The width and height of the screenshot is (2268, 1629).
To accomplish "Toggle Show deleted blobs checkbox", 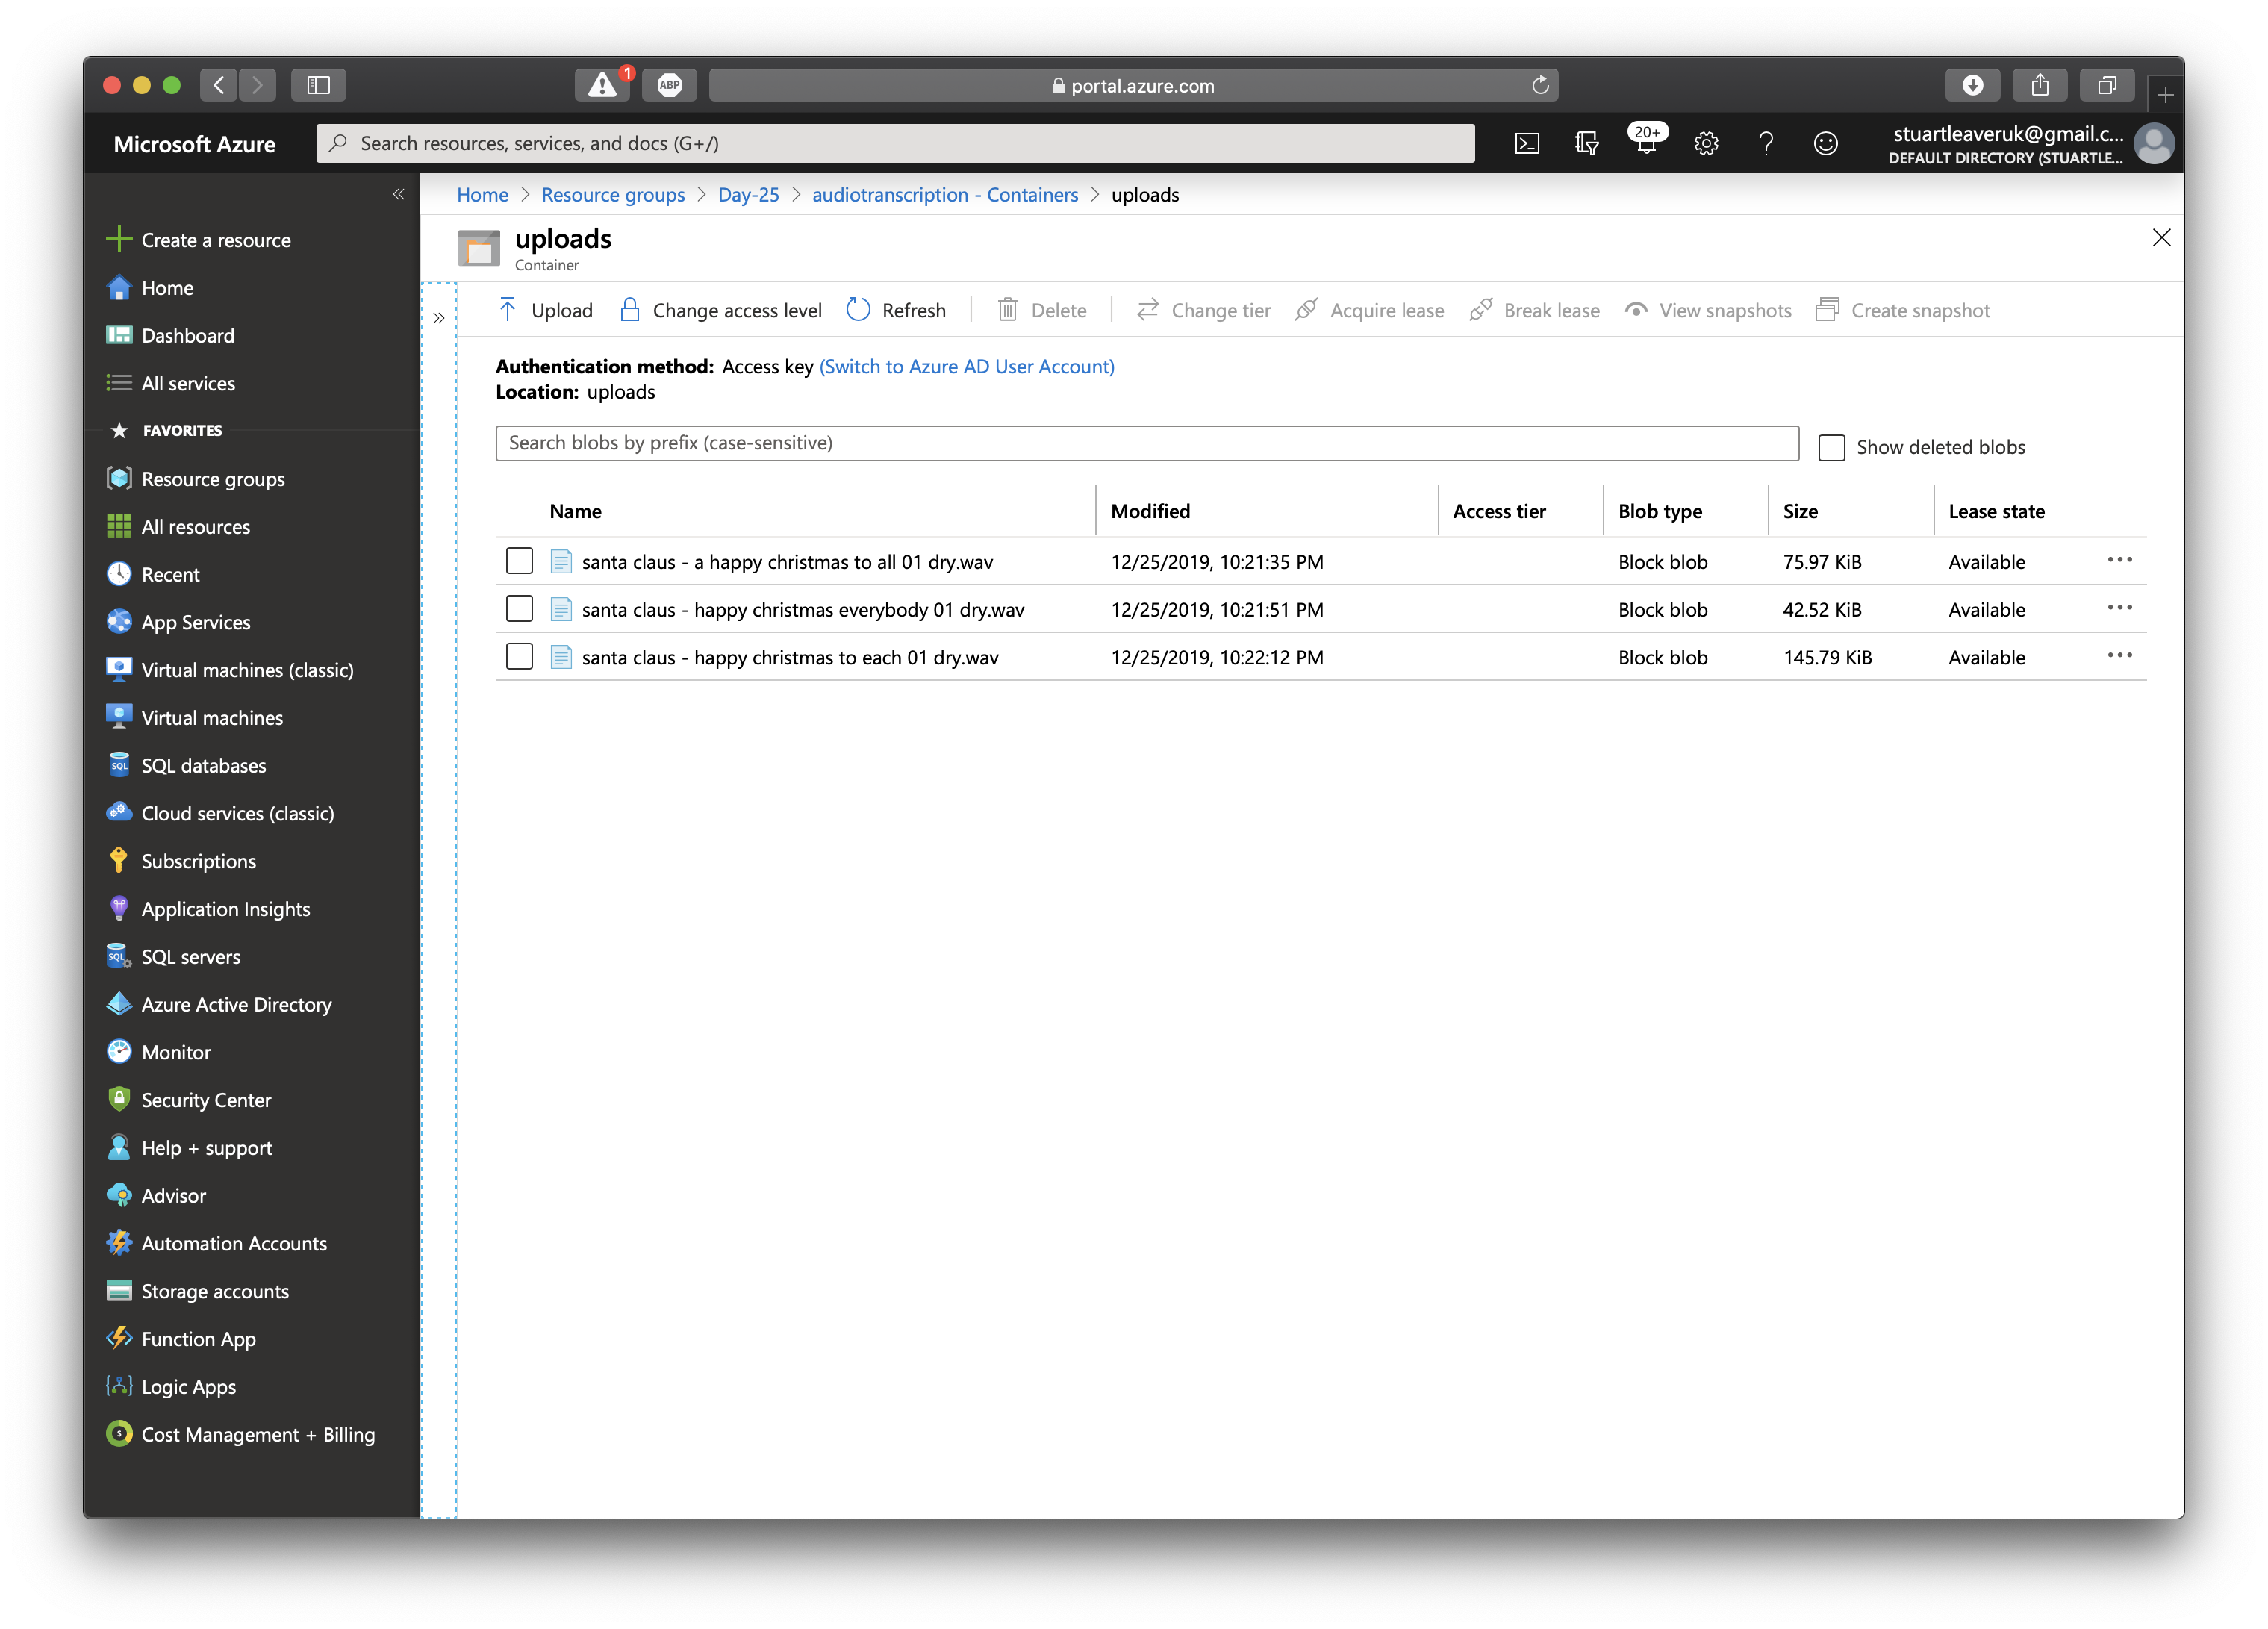I will pos(1833,446).
